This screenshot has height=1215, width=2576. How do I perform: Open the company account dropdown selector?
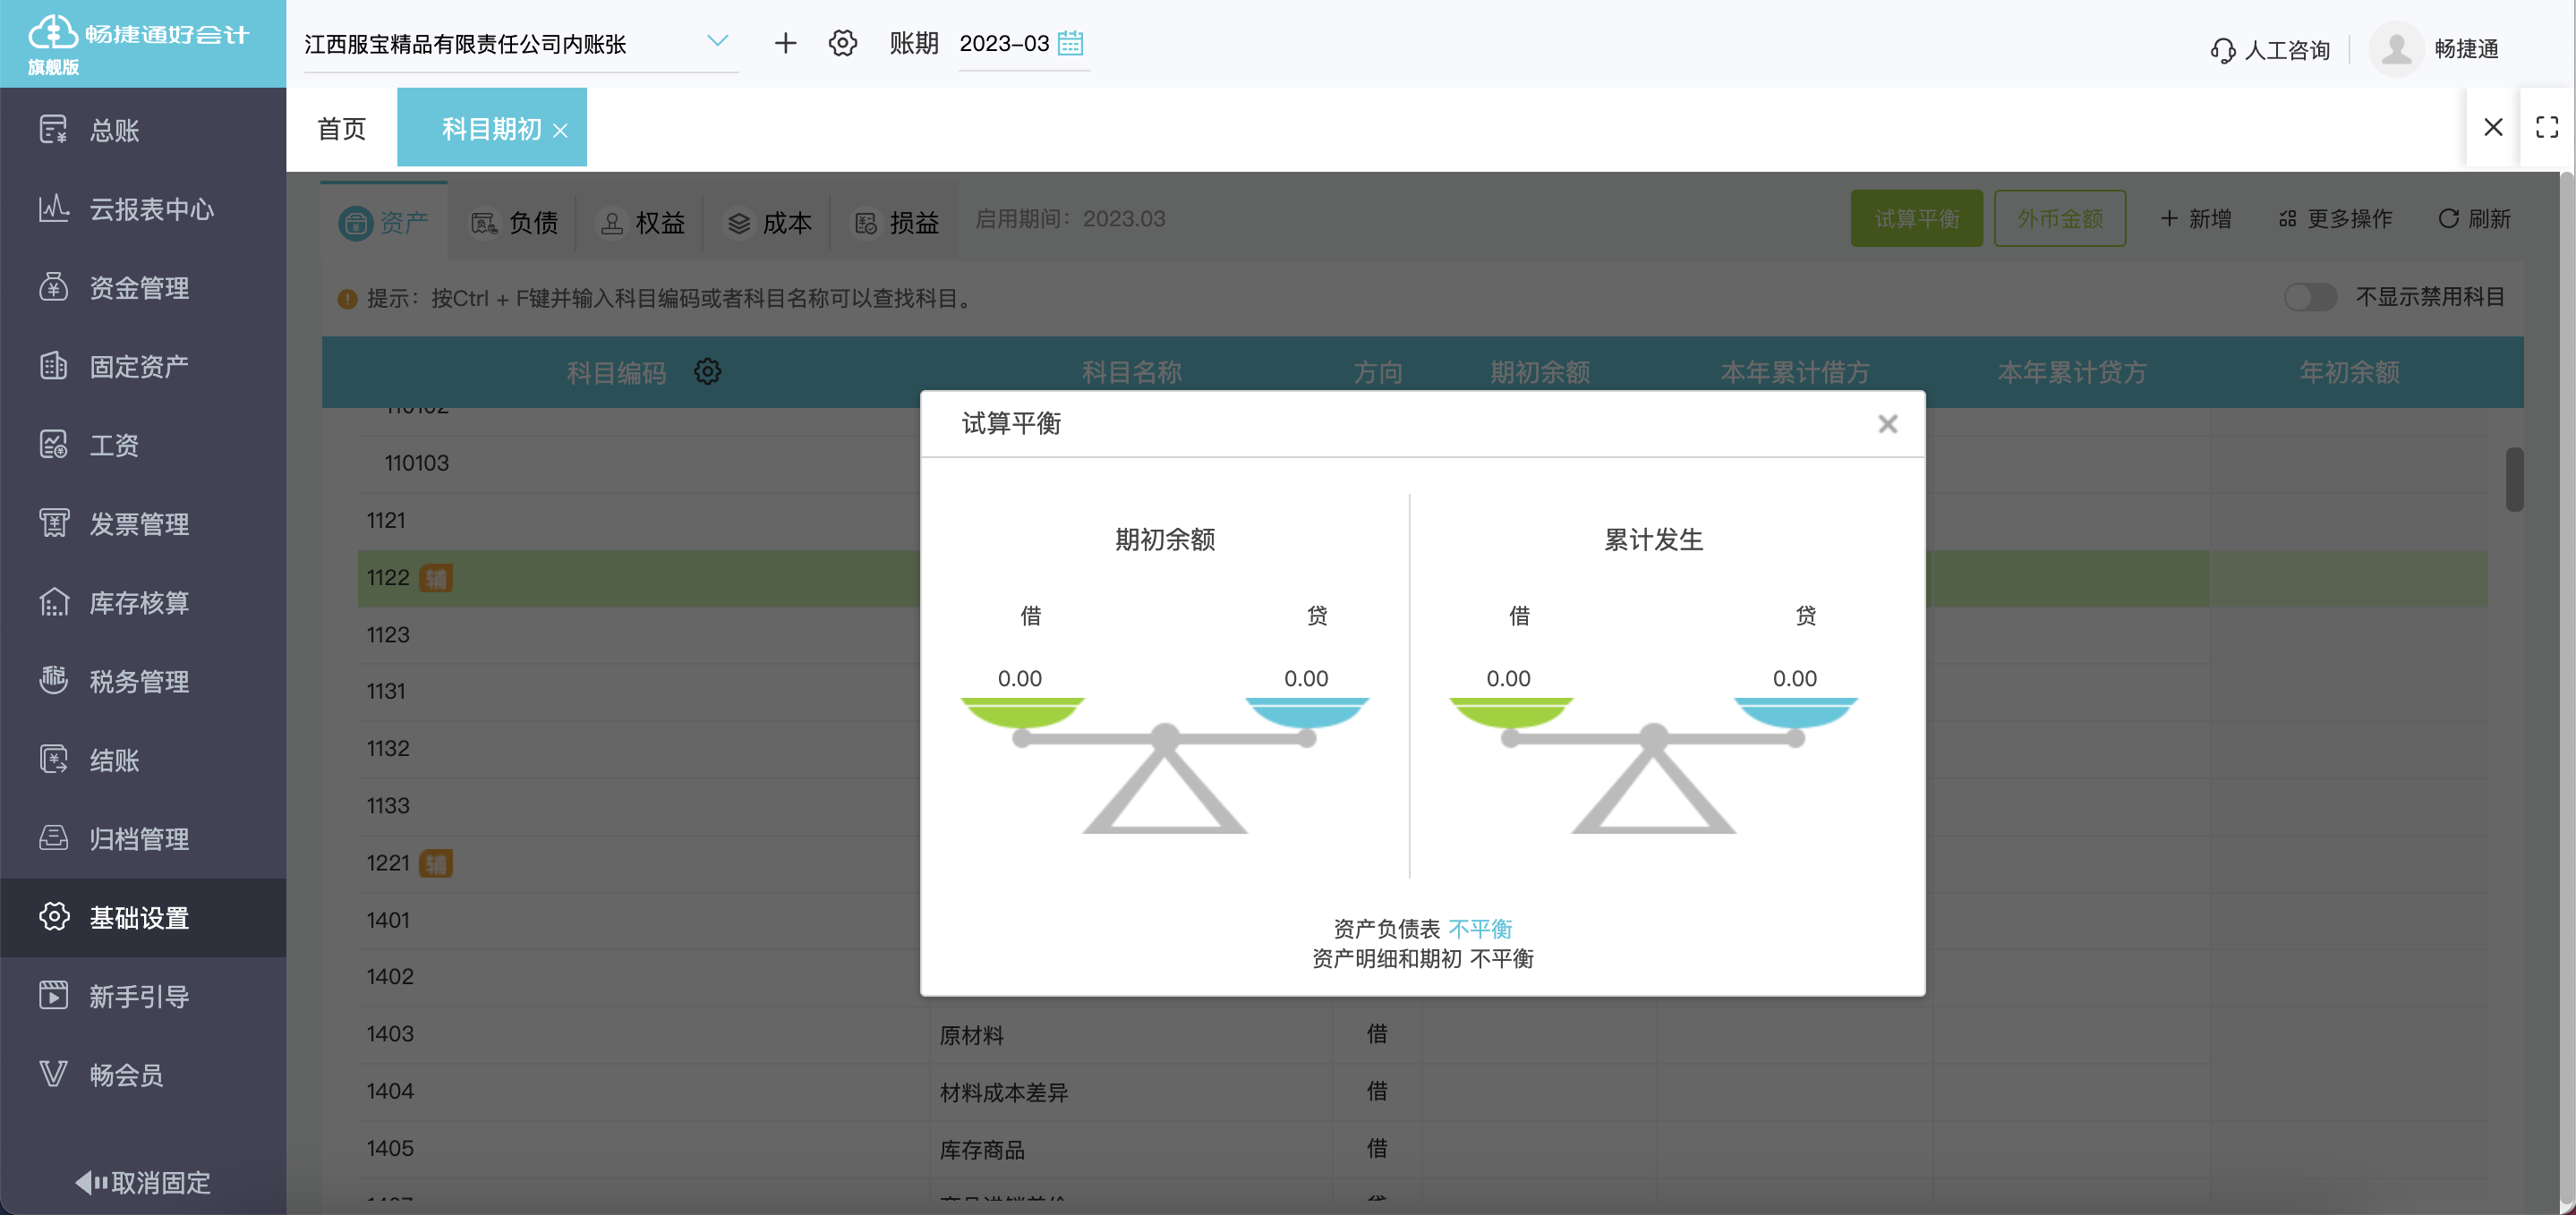click(718, 43)
